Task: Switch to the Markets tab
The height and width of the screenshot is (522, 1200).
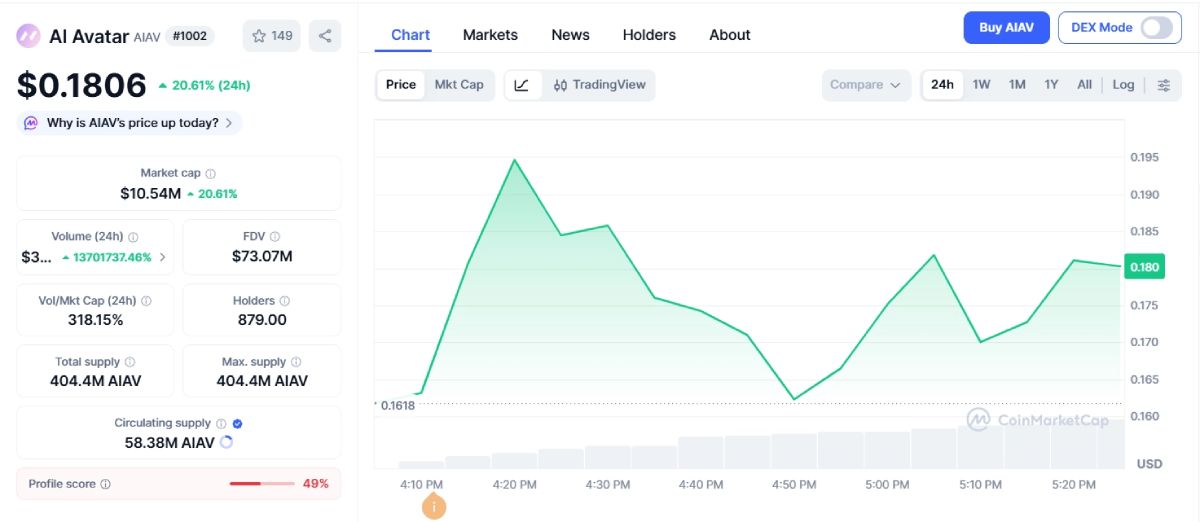Action: coord(490,35)
